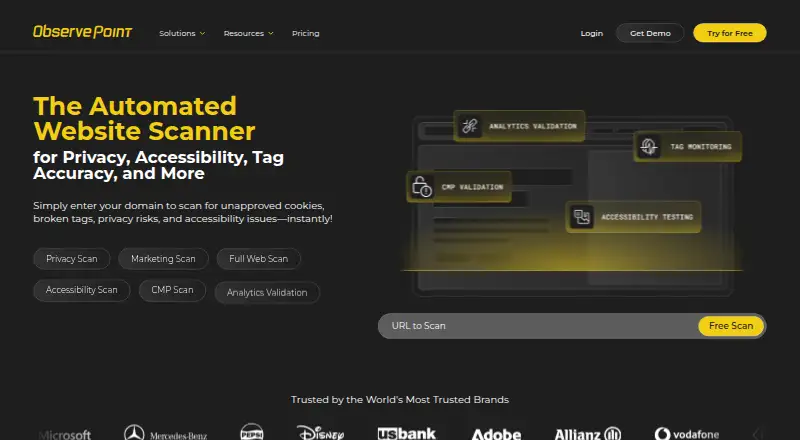This screenshot has width=800, height=440.
Task: Click the Allianz brand logo
Action: click(588, 434)
